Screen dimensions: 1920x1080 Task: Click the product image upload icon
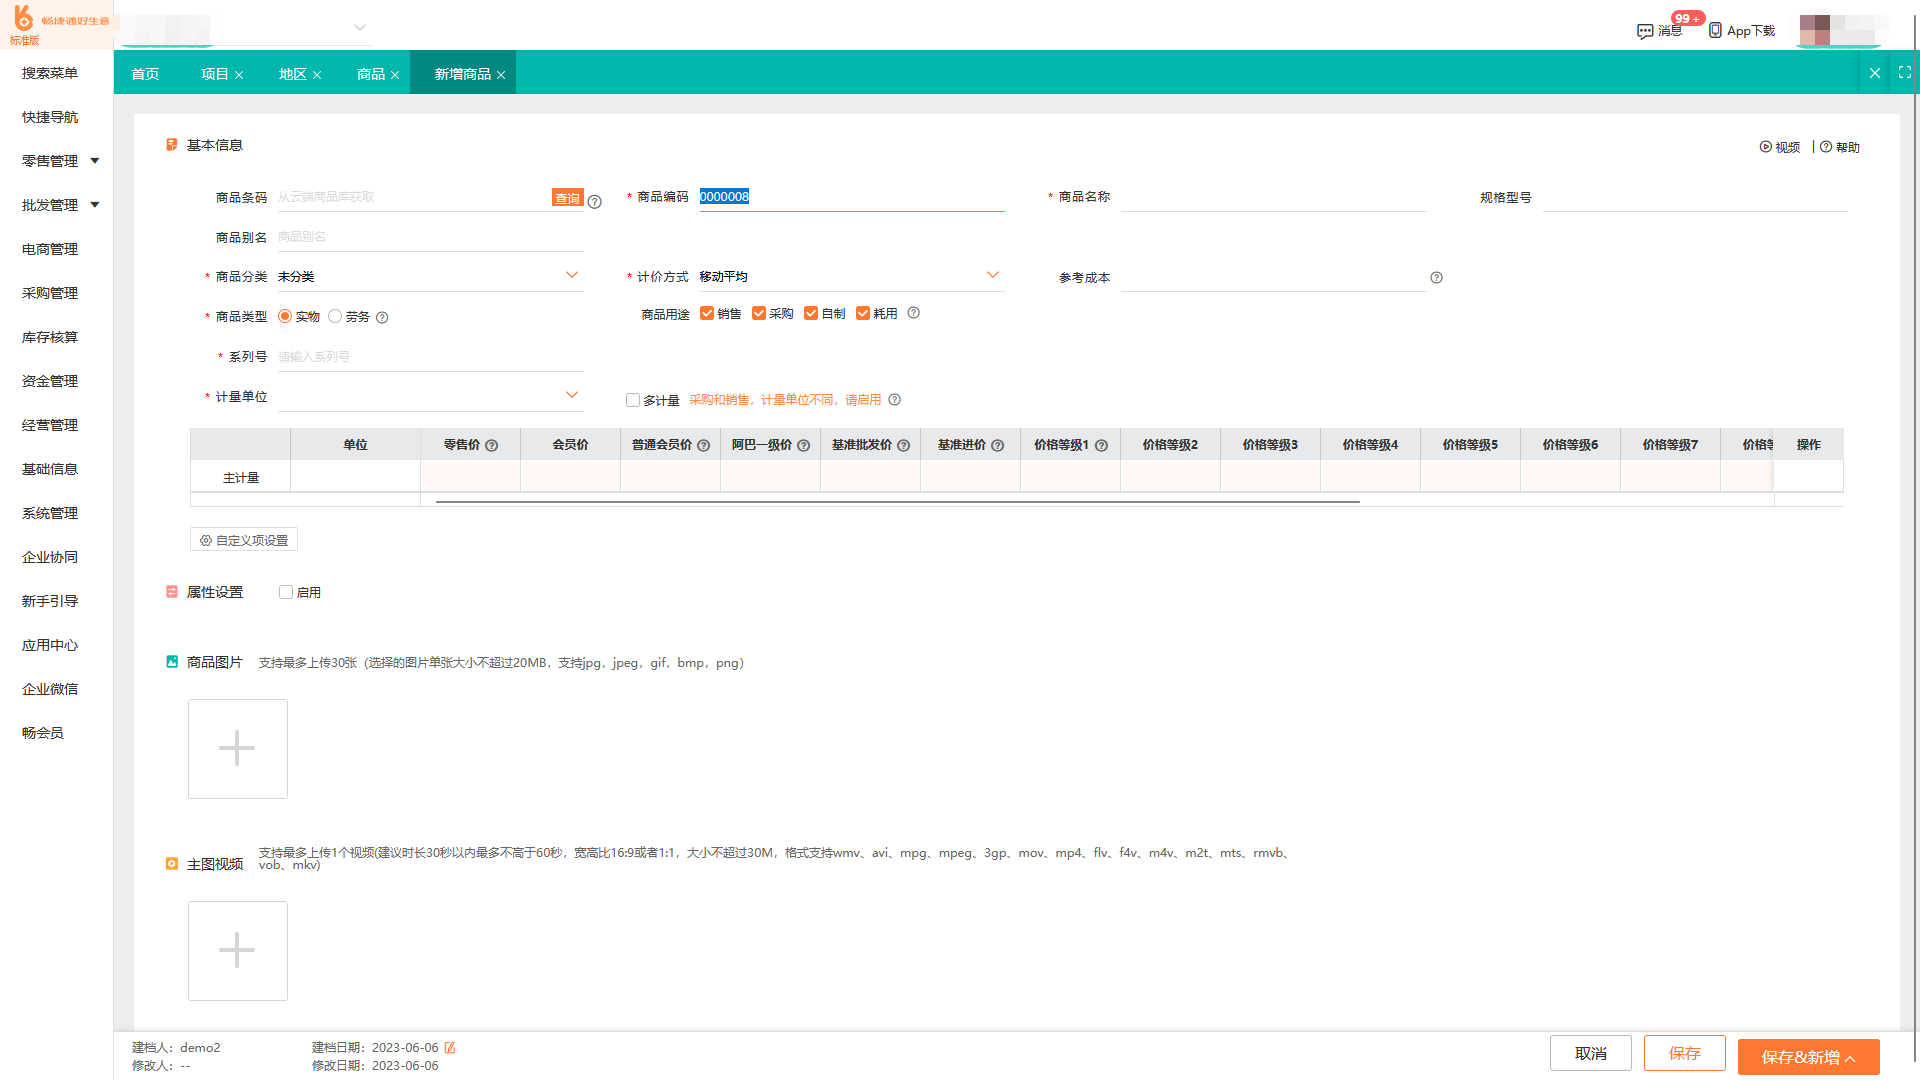237,748
